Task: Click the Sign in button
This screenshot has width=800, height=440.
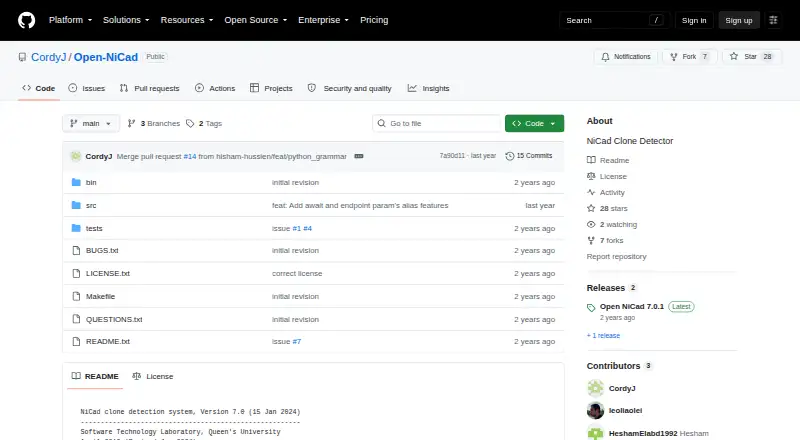Action: [694, 20]
